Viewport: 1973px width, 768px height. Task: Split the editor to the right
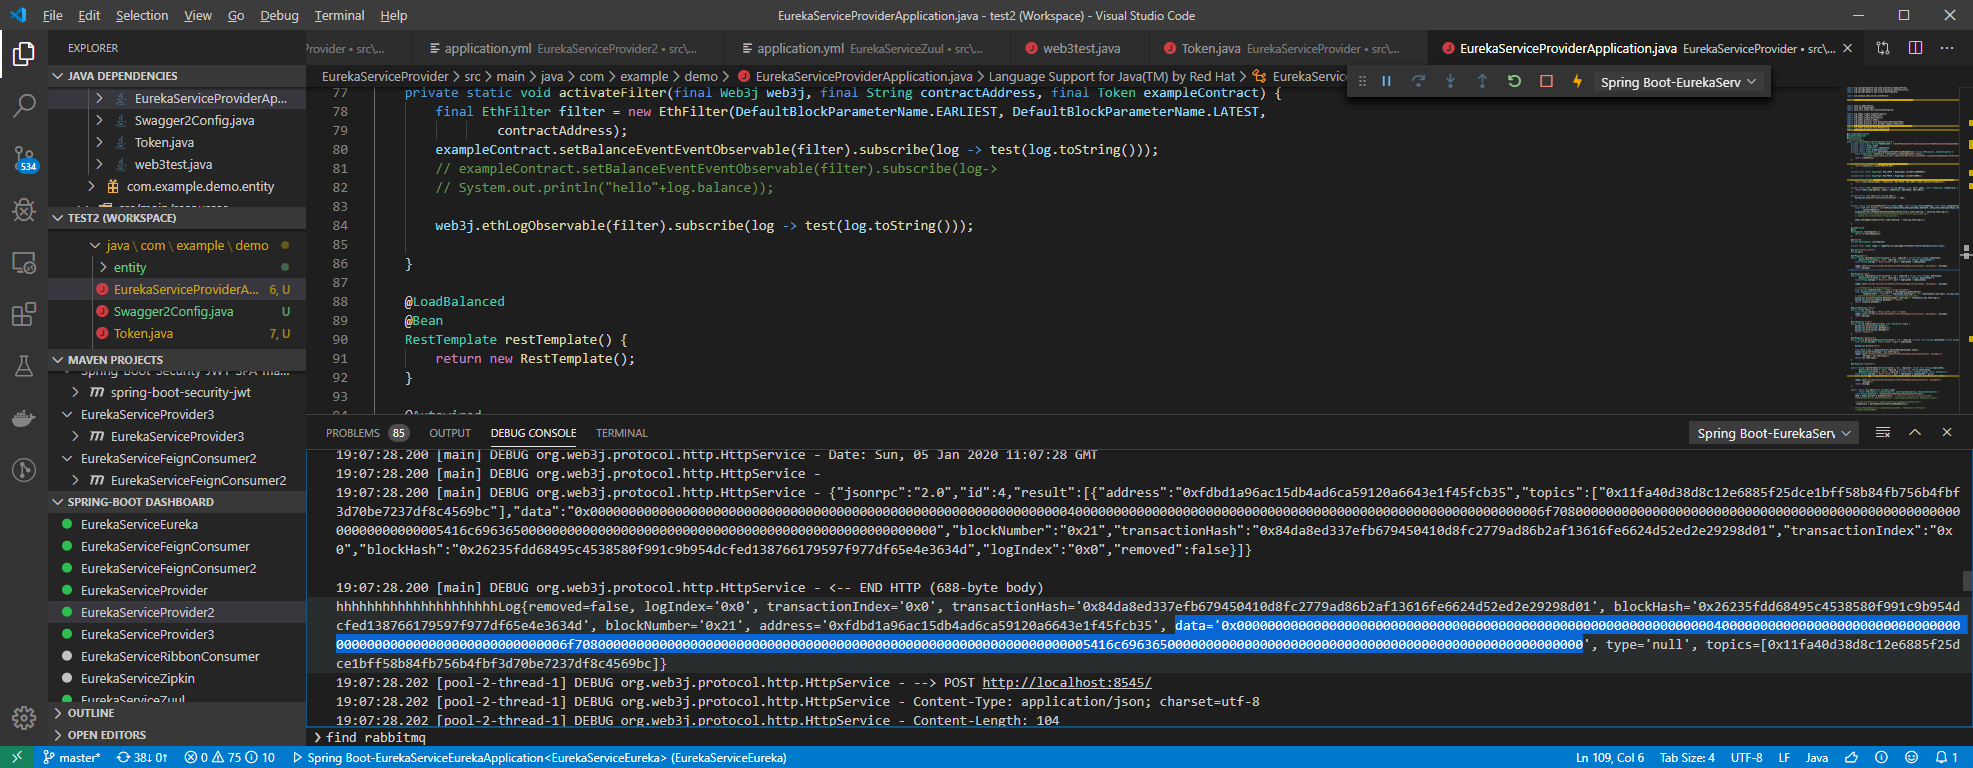click(x=1915, y=48)
